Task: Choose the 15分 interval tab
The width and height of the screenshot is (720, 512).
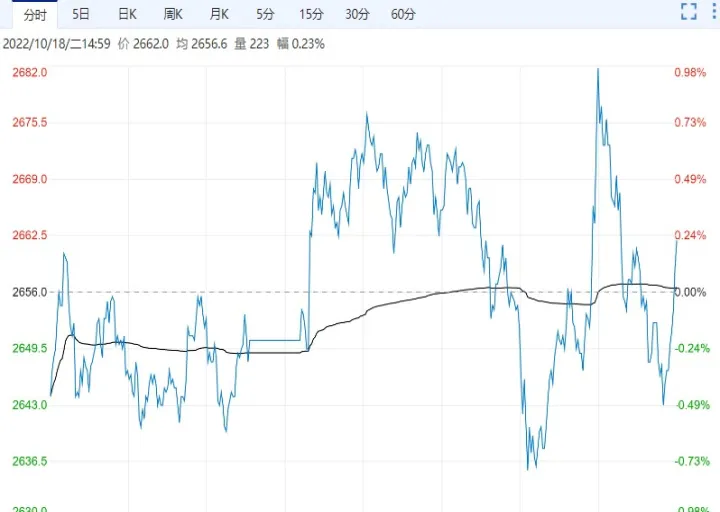Action: click(311, 14)
